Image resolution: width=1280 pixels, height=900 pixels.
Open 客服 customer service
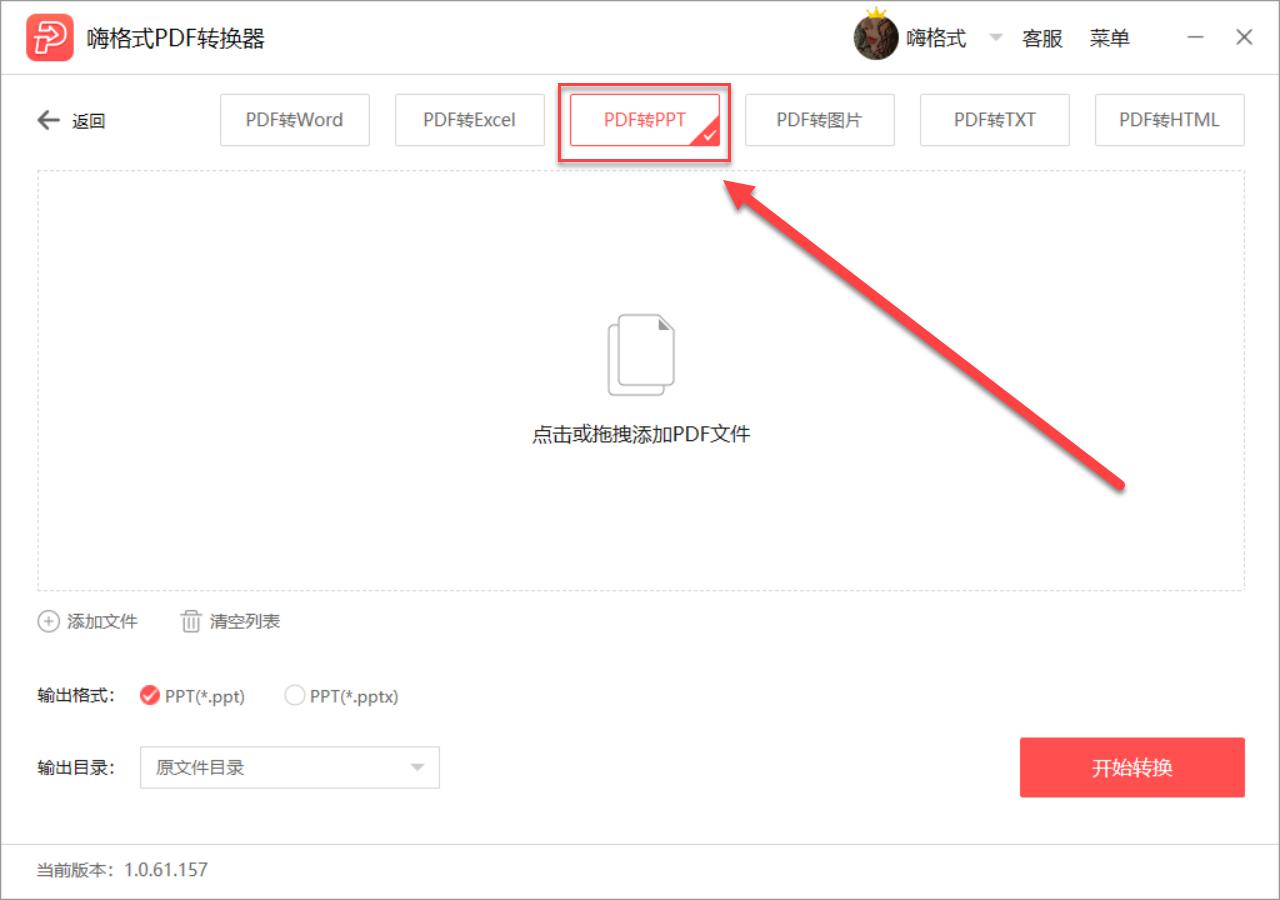(1042, 39)
